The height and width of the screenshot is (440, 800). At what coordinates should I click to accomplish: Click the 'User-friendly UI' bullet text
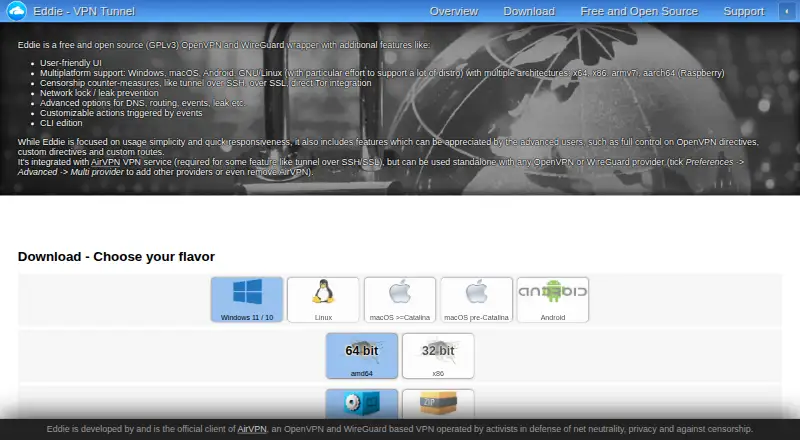tap(71, 63)
